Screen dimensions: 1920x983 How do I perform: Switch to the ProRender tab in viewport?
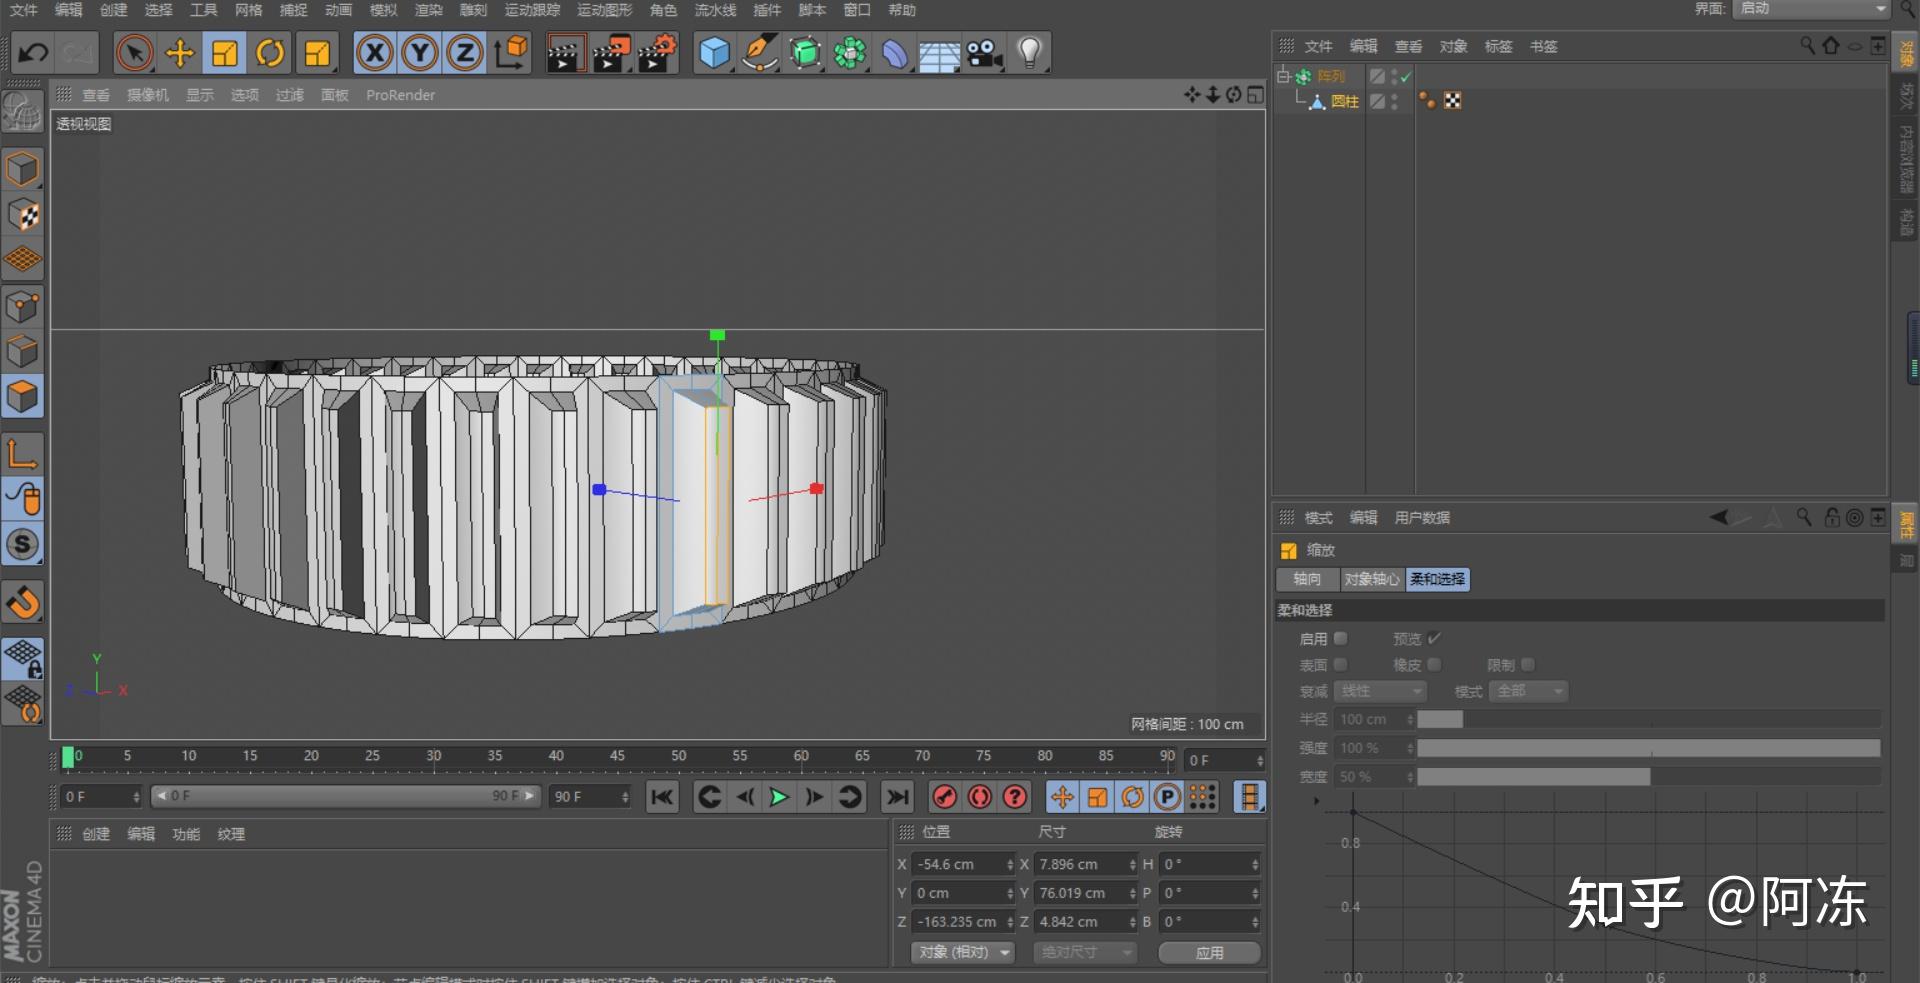pyautogui.click(x=399, y=94)
